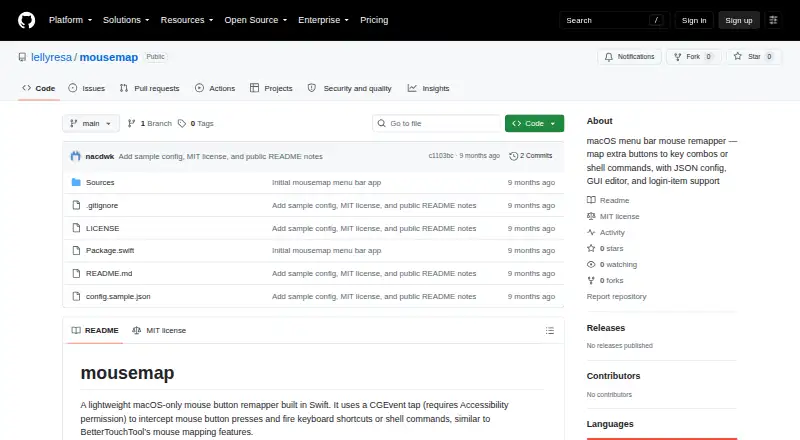
Task: Click the Notifications bell icon
Action: tap(609, 57)
